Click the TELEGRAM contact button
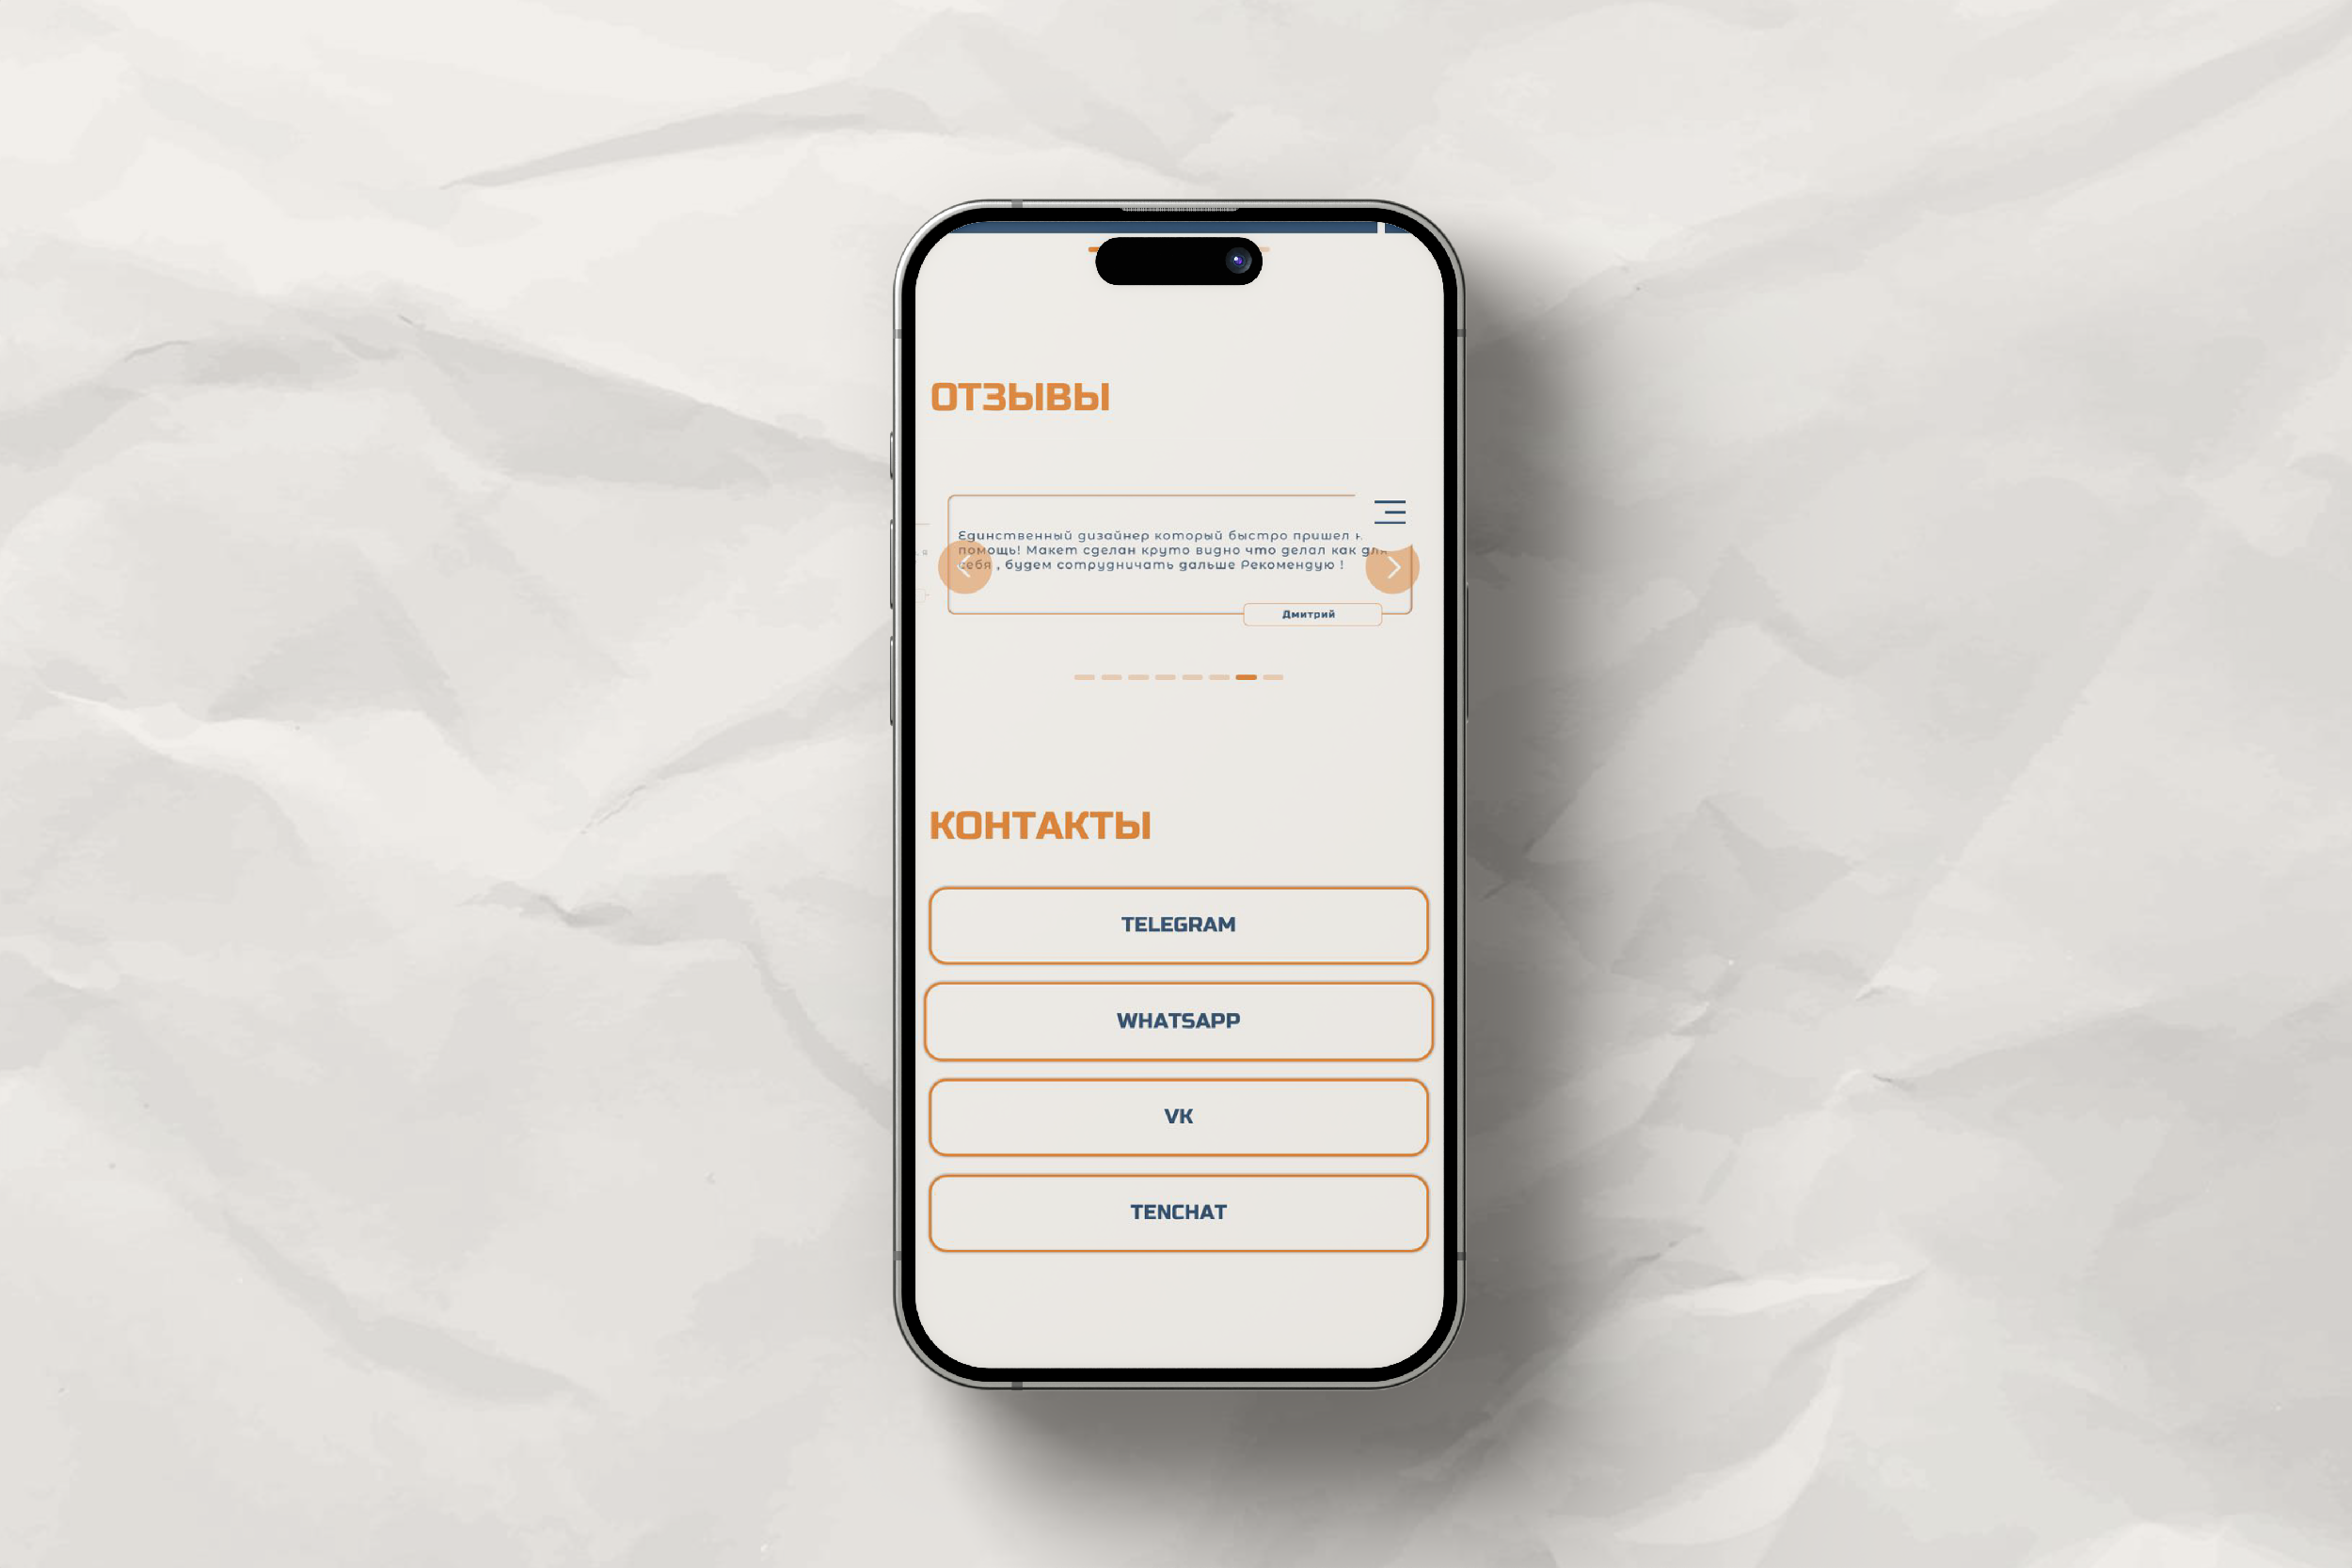 tap(1176, 922)
